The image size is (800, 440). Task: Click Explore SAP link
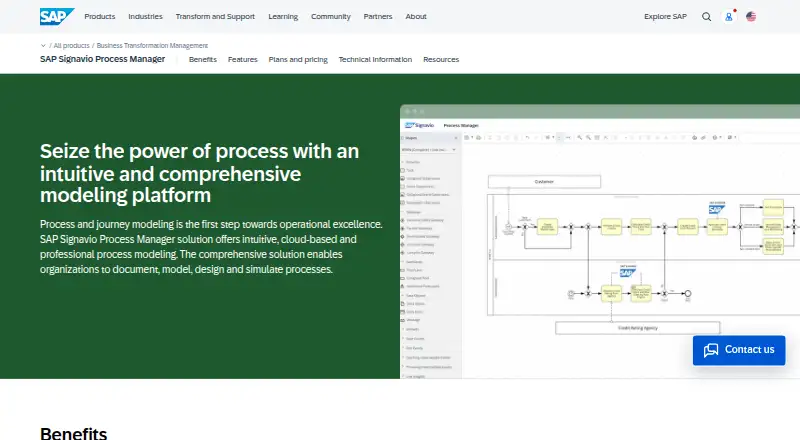tap(665, 16)
